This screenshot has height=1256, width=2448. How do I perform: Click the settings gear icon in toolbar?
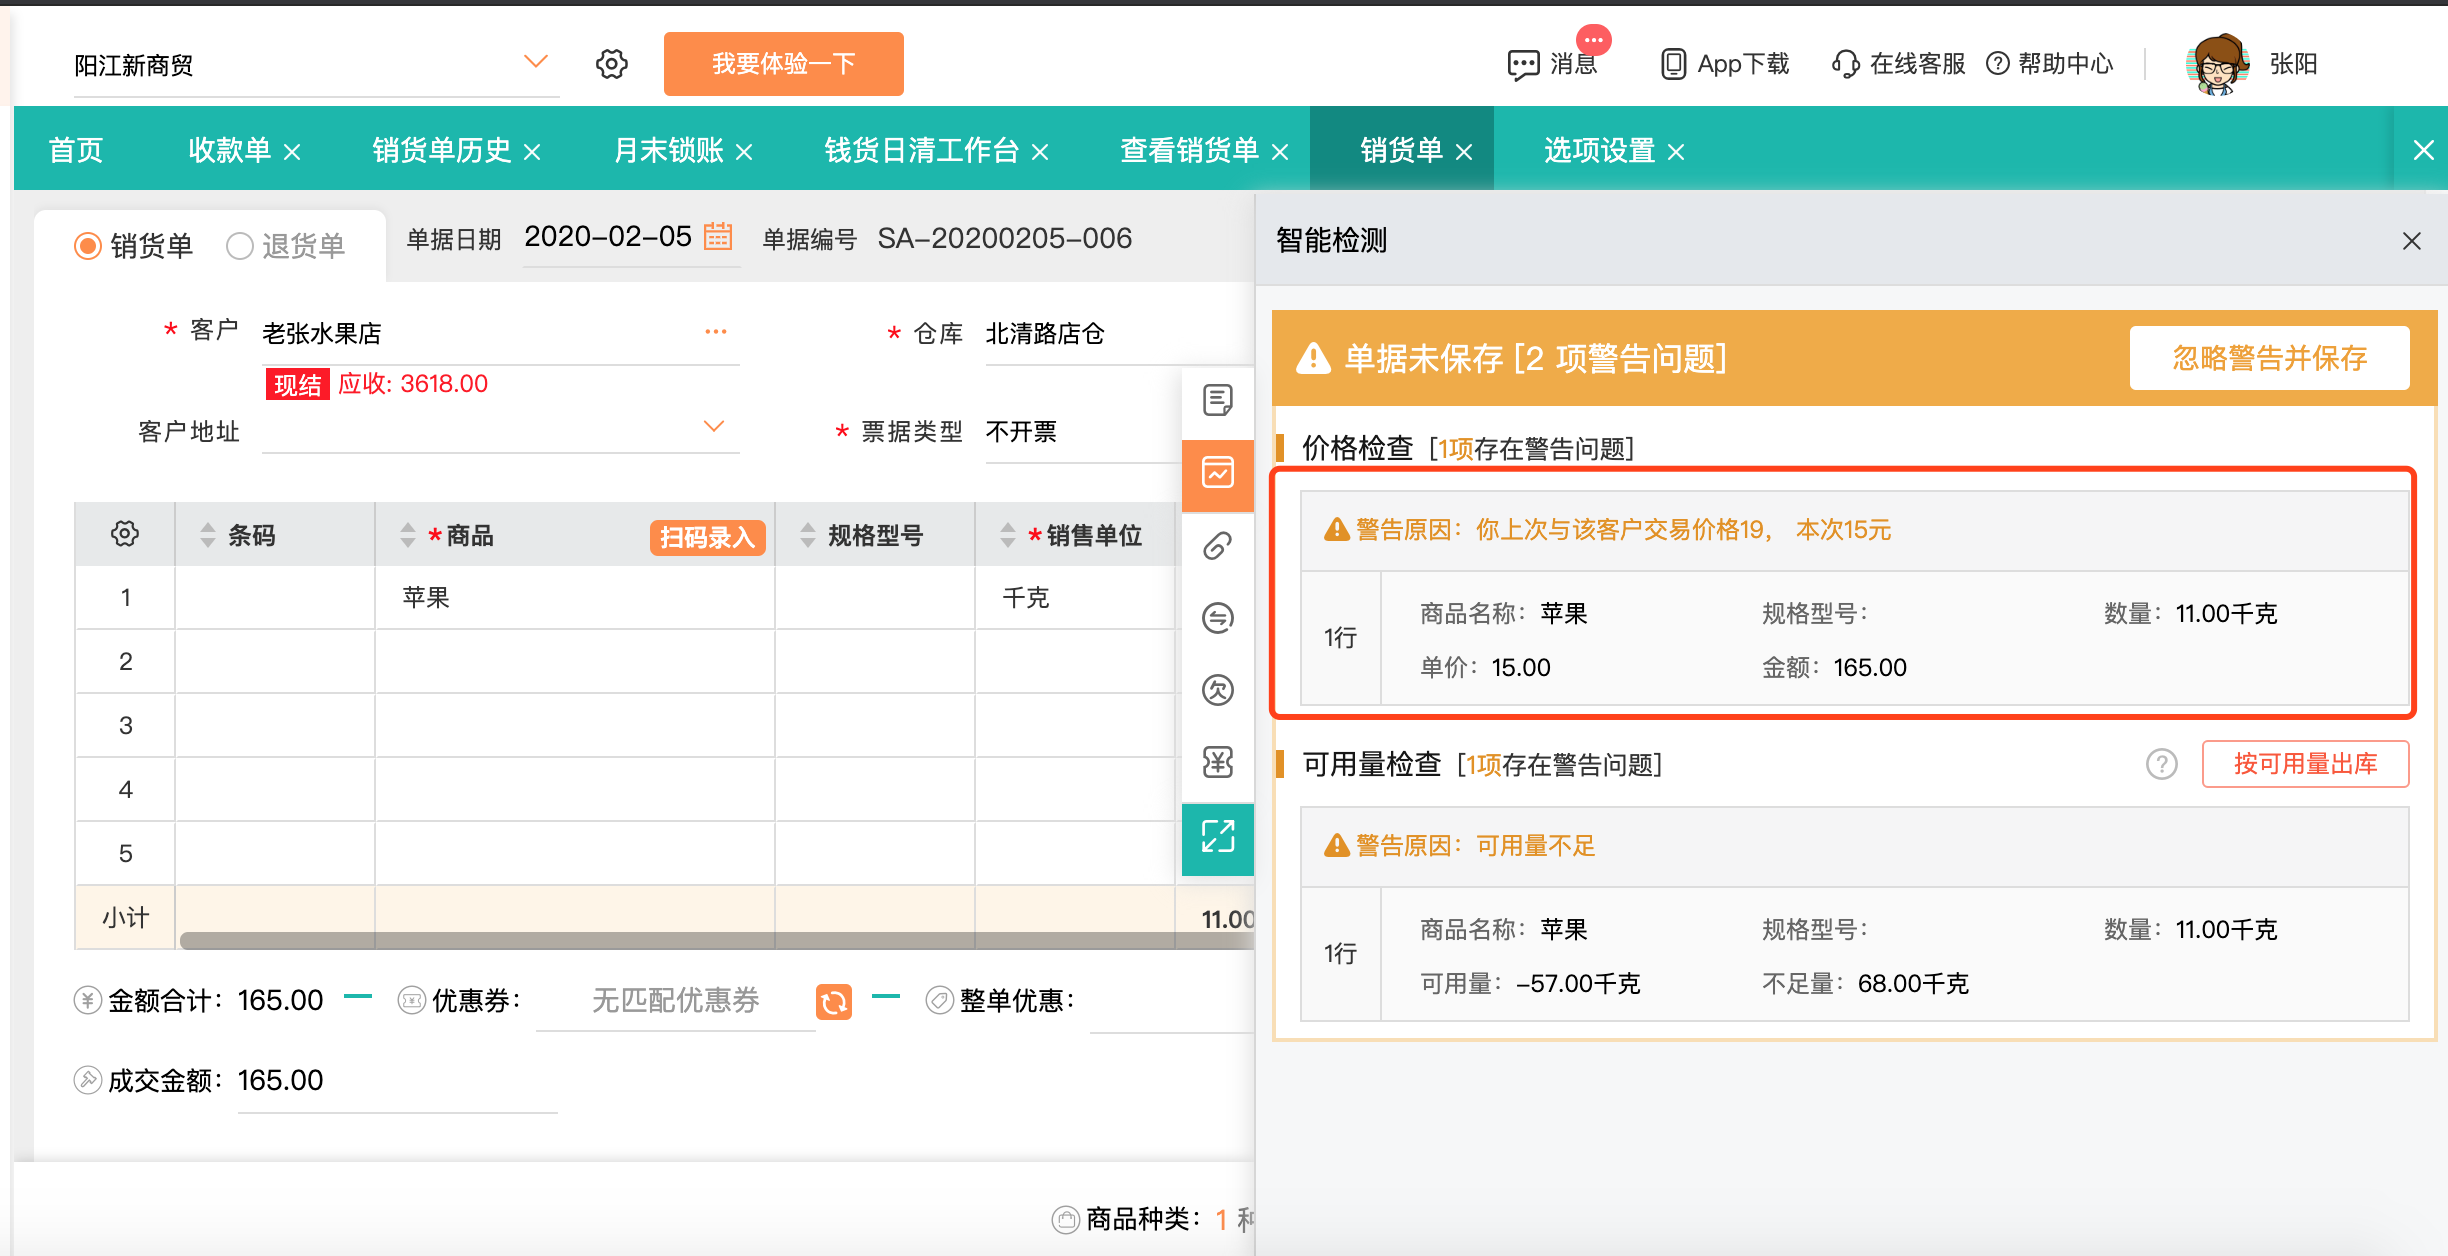tap(610, 62)
